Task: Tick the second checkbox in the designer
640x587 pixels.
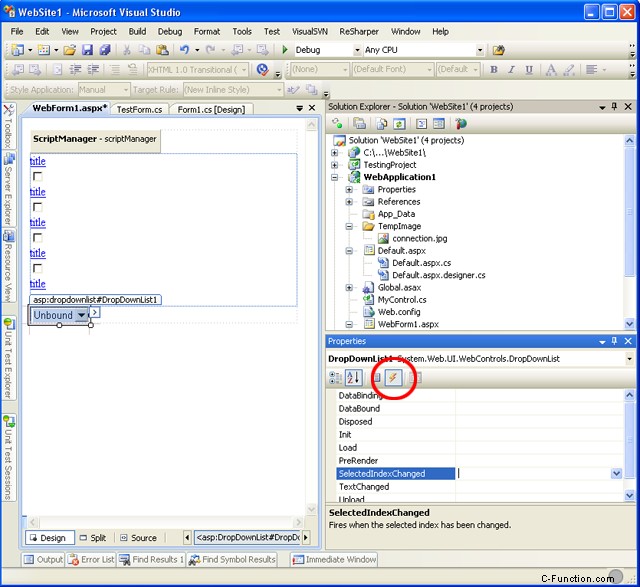Action: pos(37,207)
